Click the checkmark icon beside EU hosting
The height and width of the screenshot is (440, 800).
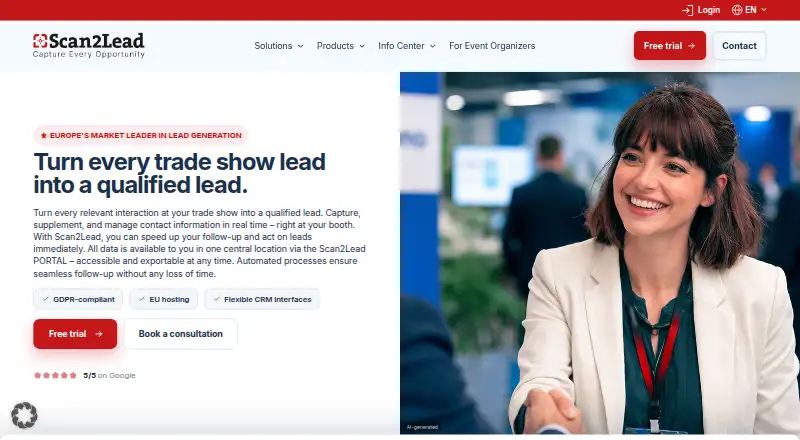141,299
